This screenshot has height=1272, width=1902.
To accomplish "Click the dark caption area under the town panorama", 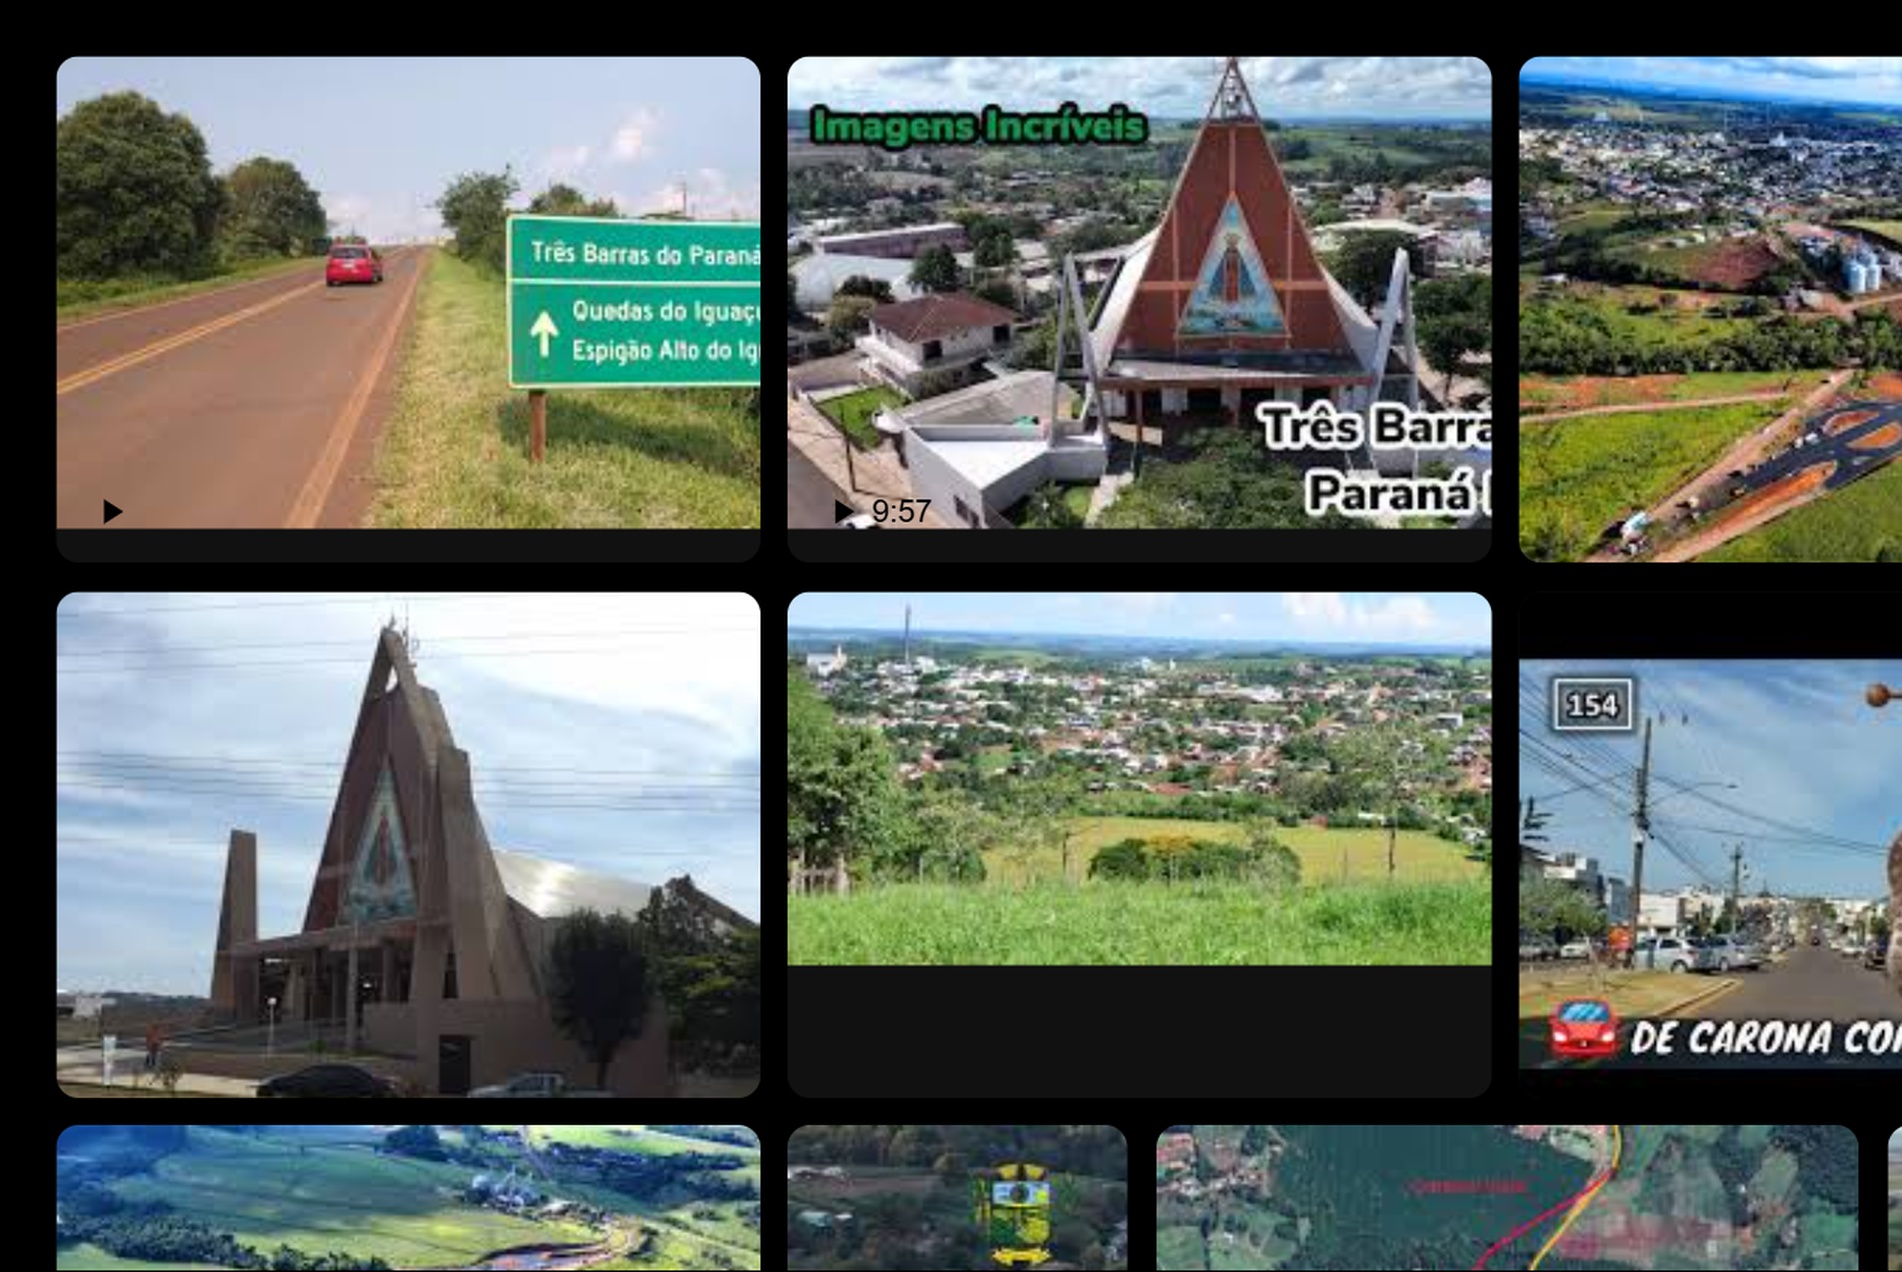I will click(1138, 1030).
